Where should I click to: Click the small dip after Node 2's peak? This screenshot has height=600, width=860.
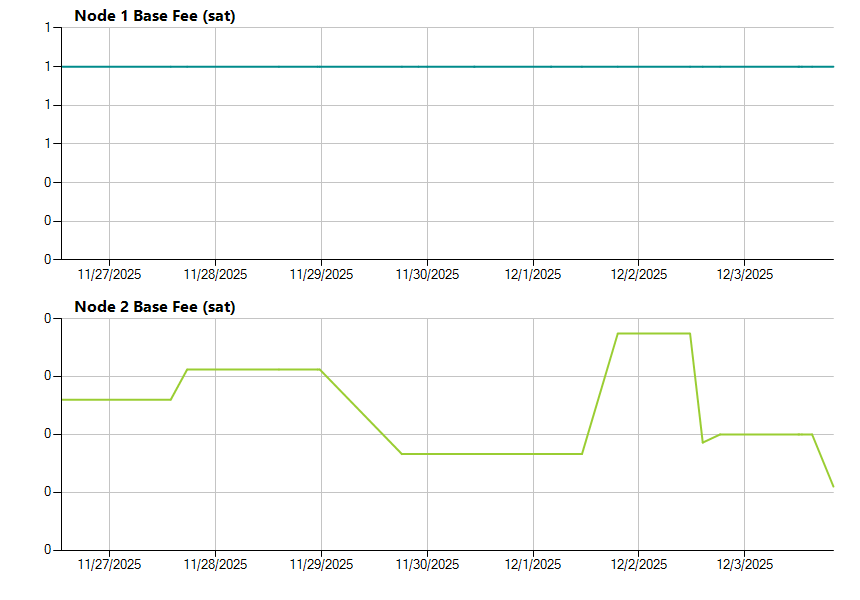click(x=703, y=442)
